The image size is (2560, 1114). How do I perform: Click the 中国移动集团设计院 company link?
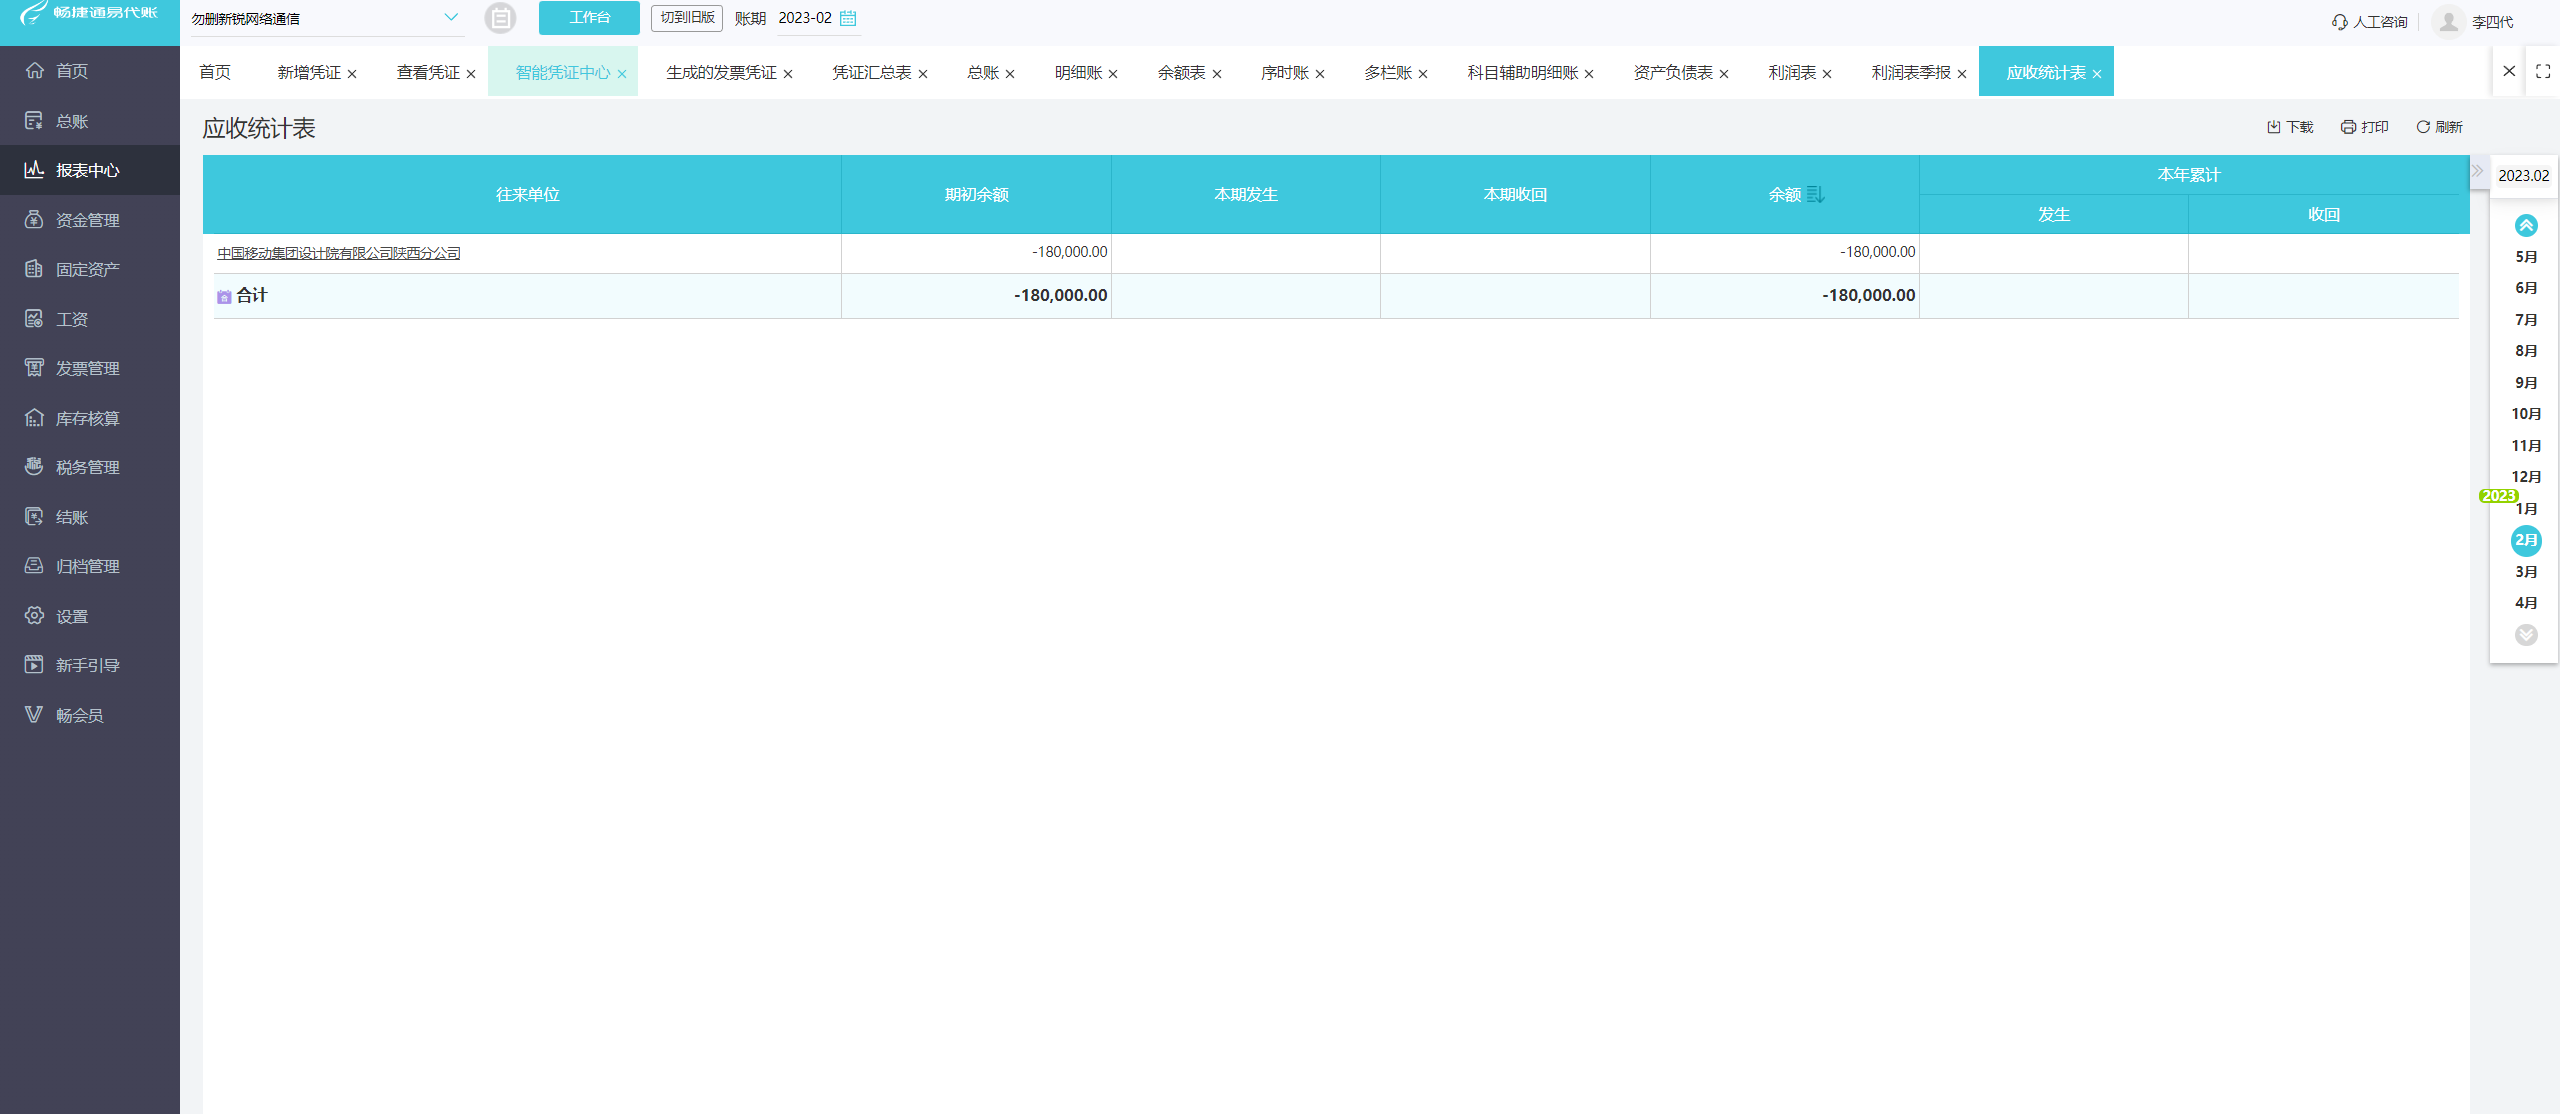338,252
